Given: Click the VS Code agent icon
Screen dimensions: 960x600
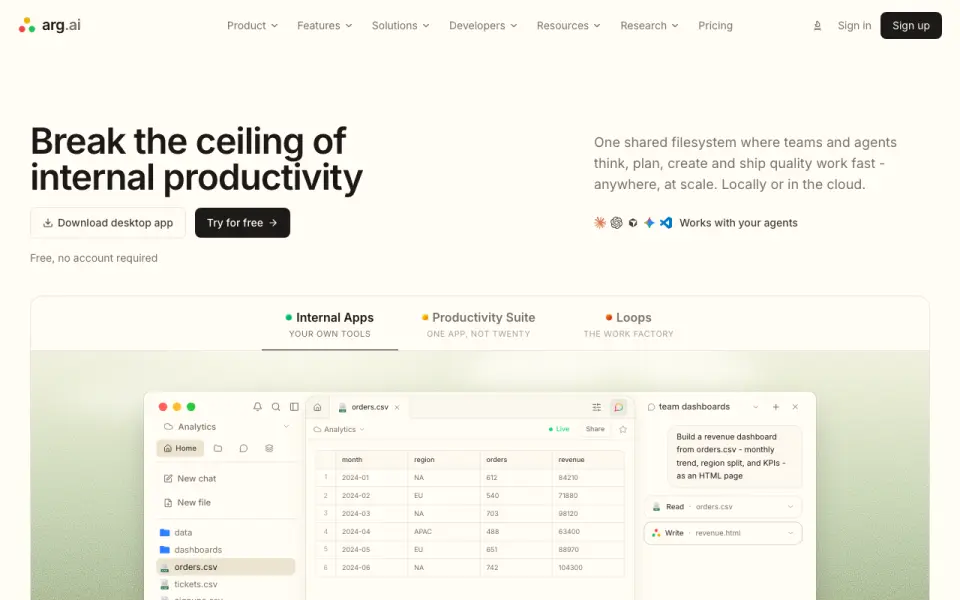Looking at the screenshot, I should [x=666, y=223].
